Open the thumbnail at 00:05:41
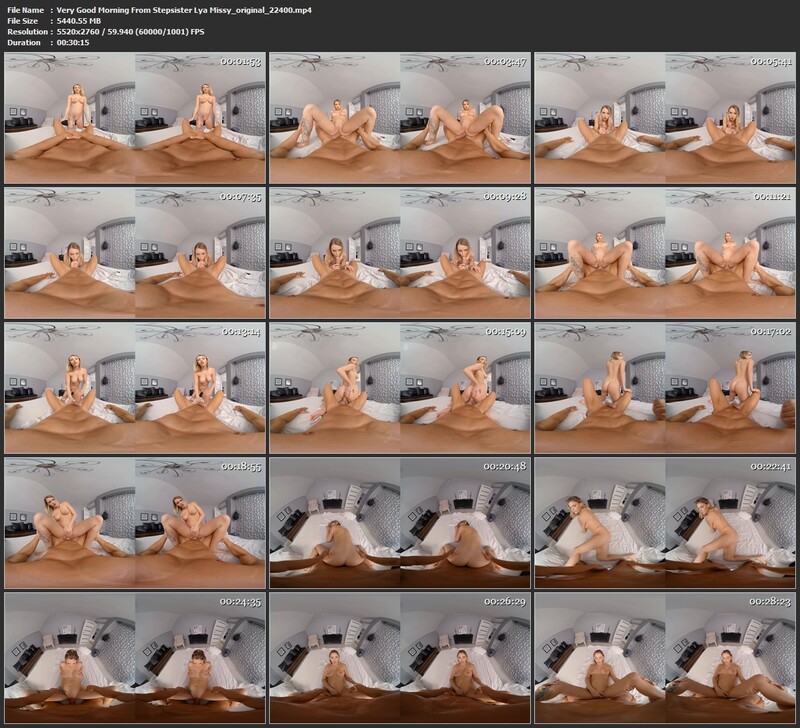The width and height of the screenshot is (800, 728). (664, 118)
